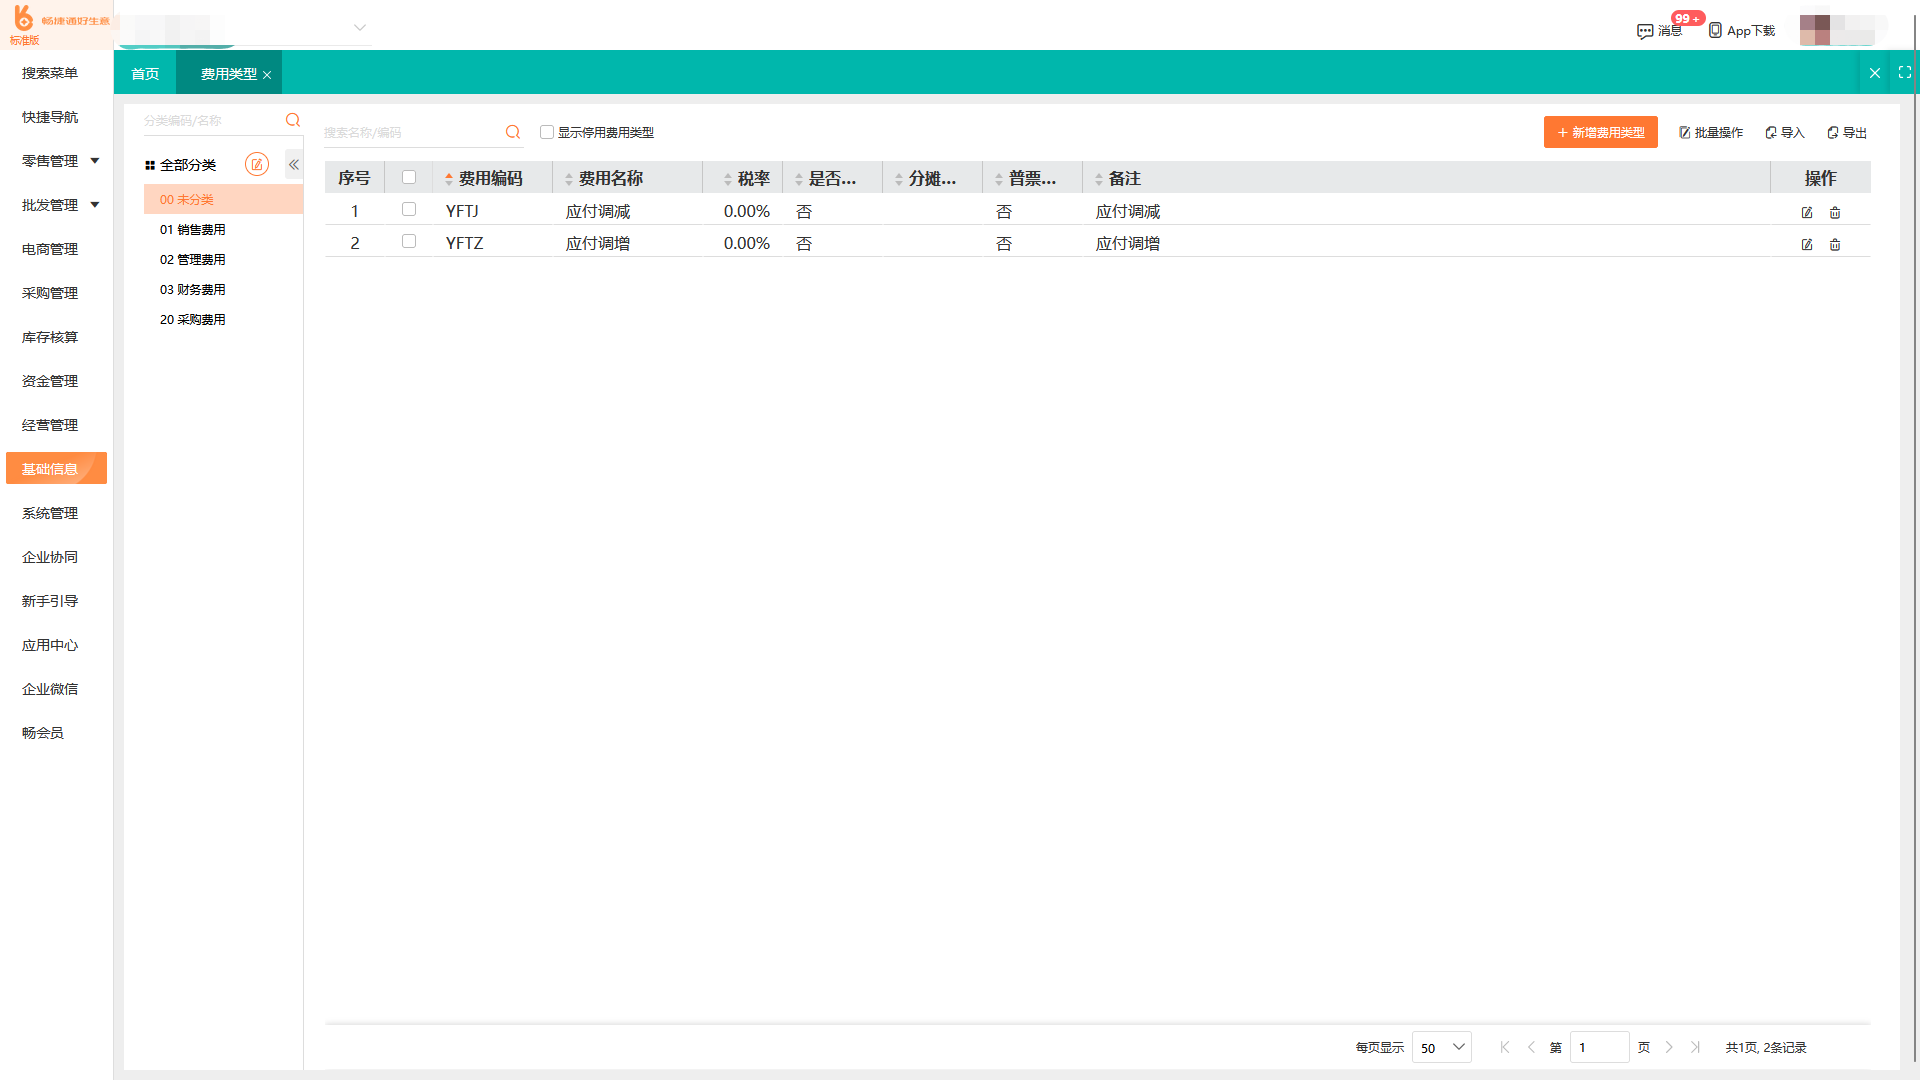Click 新增费用类型 button

1600,132
